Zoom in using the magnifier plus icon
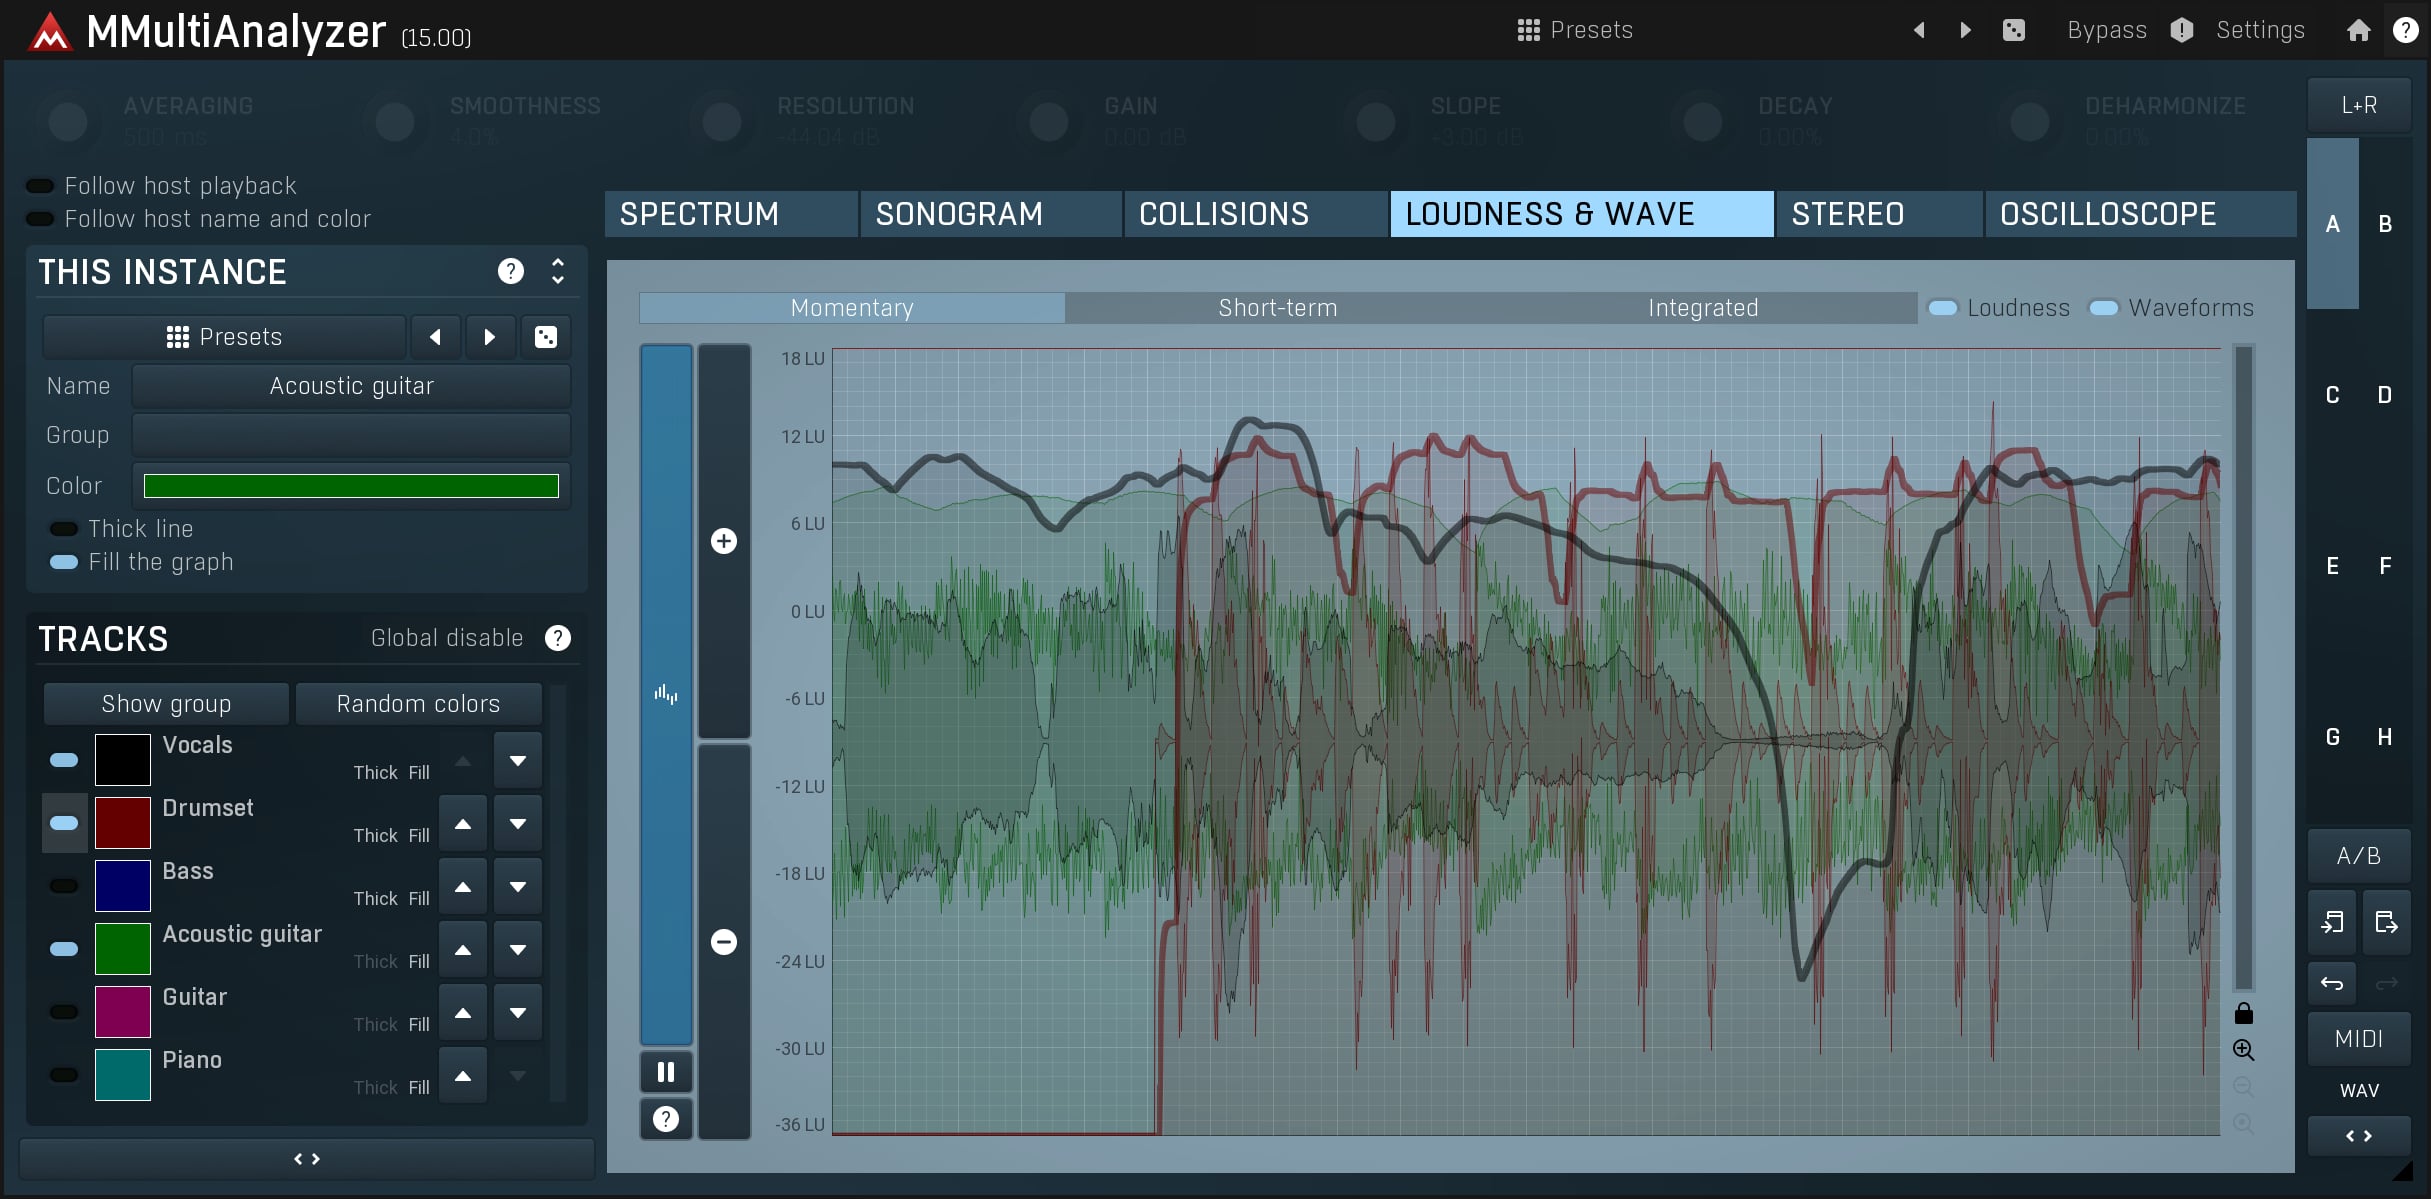Viewport: 2431px width, 1199px height. 2243,1049
